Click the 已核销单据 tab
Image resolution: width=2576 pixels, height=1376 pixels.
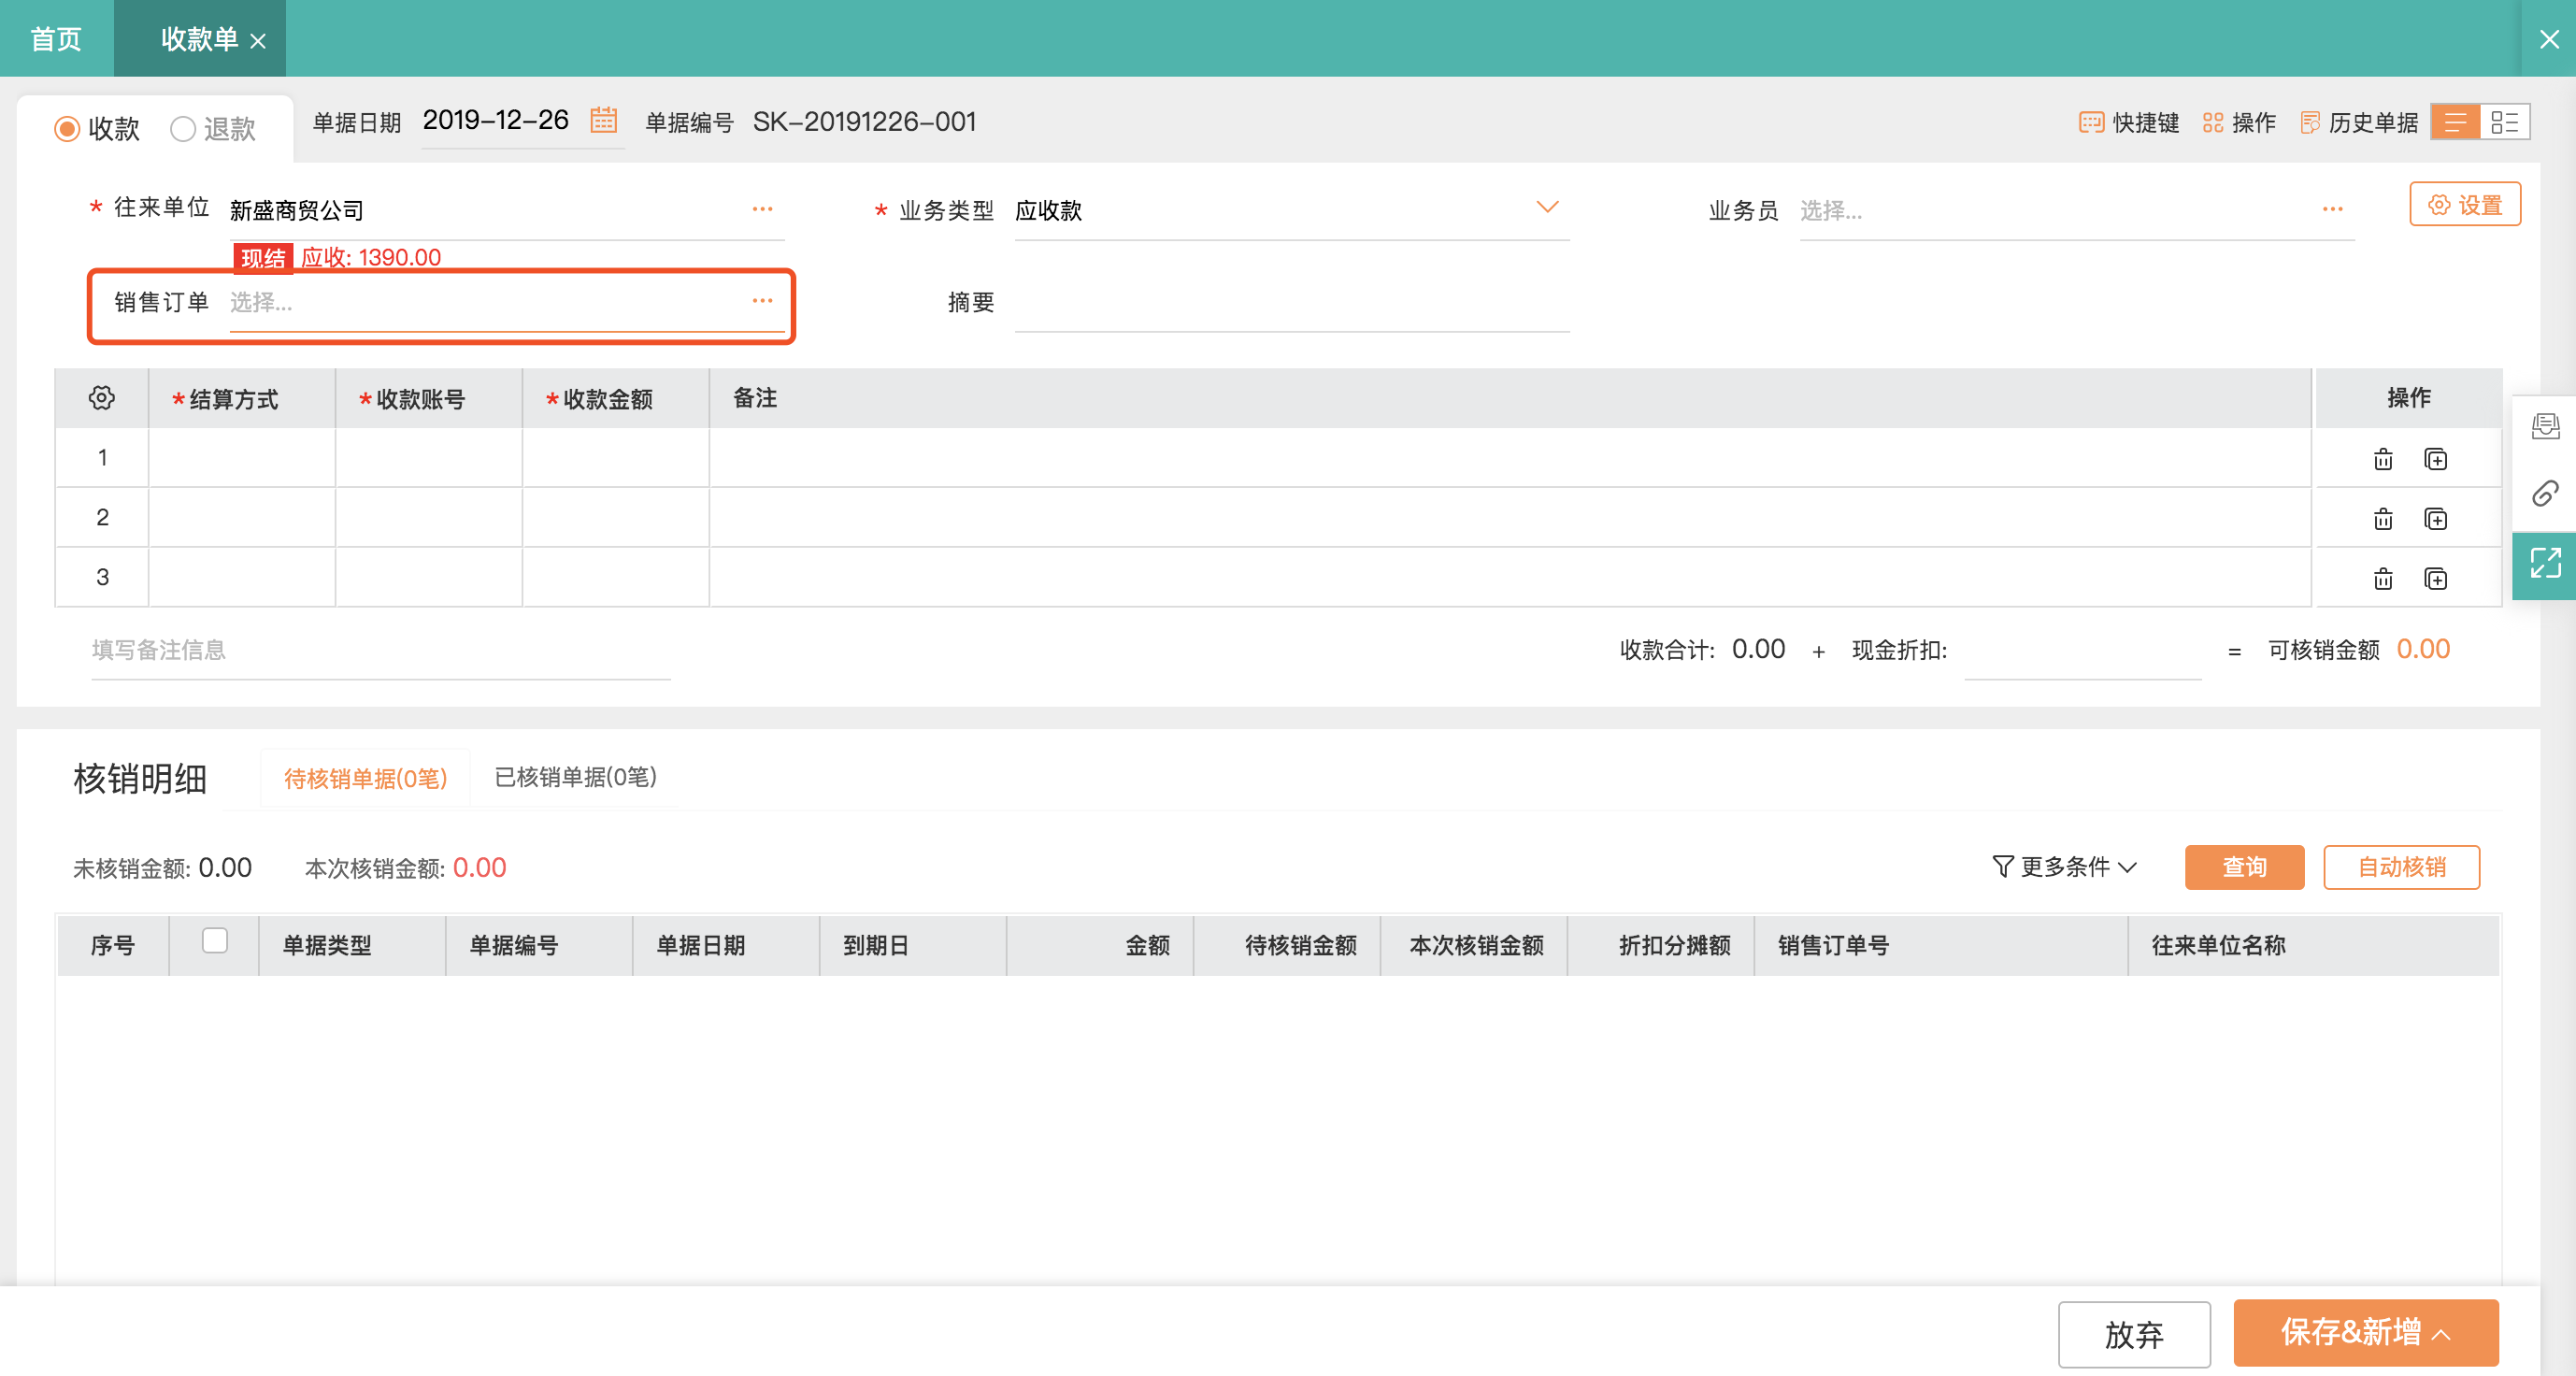tap(580, 779)
